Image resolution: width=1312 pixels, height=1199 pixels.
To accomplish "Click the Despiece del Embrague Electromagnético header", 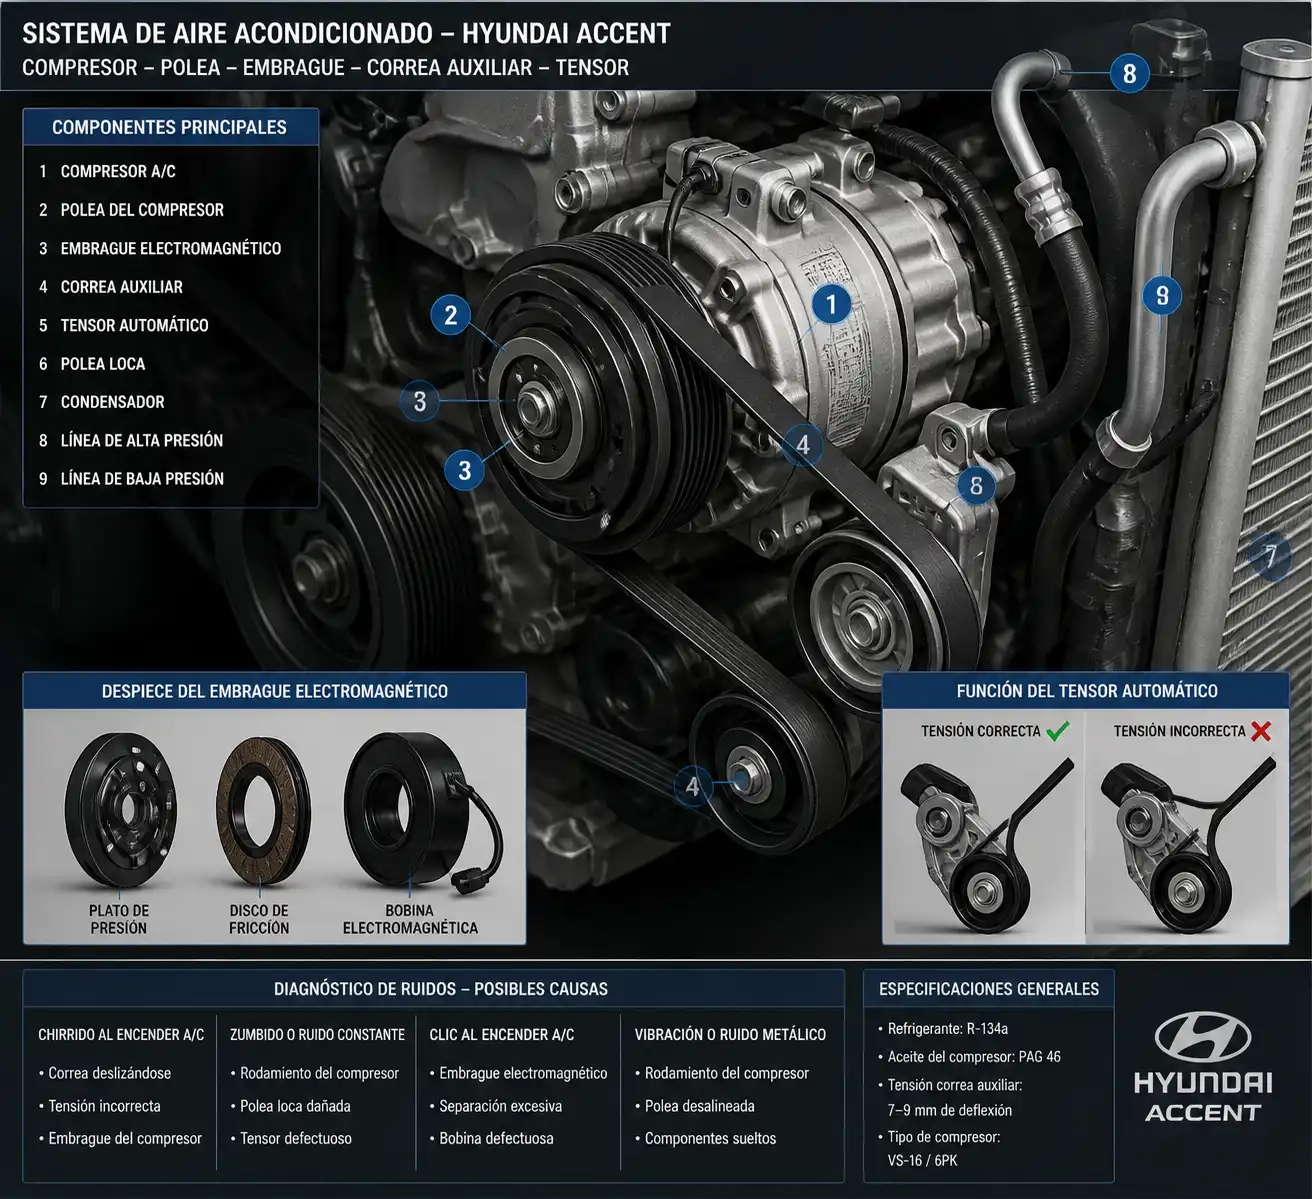I will point(275,691).
